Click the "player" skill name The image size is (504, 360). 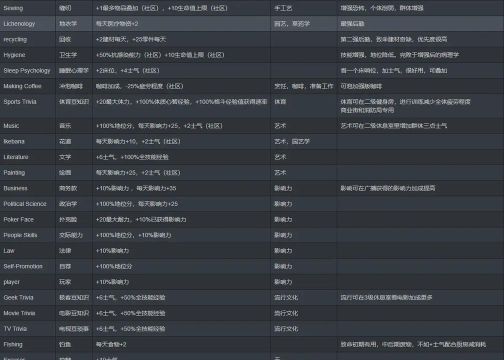[x=12, y=282]
